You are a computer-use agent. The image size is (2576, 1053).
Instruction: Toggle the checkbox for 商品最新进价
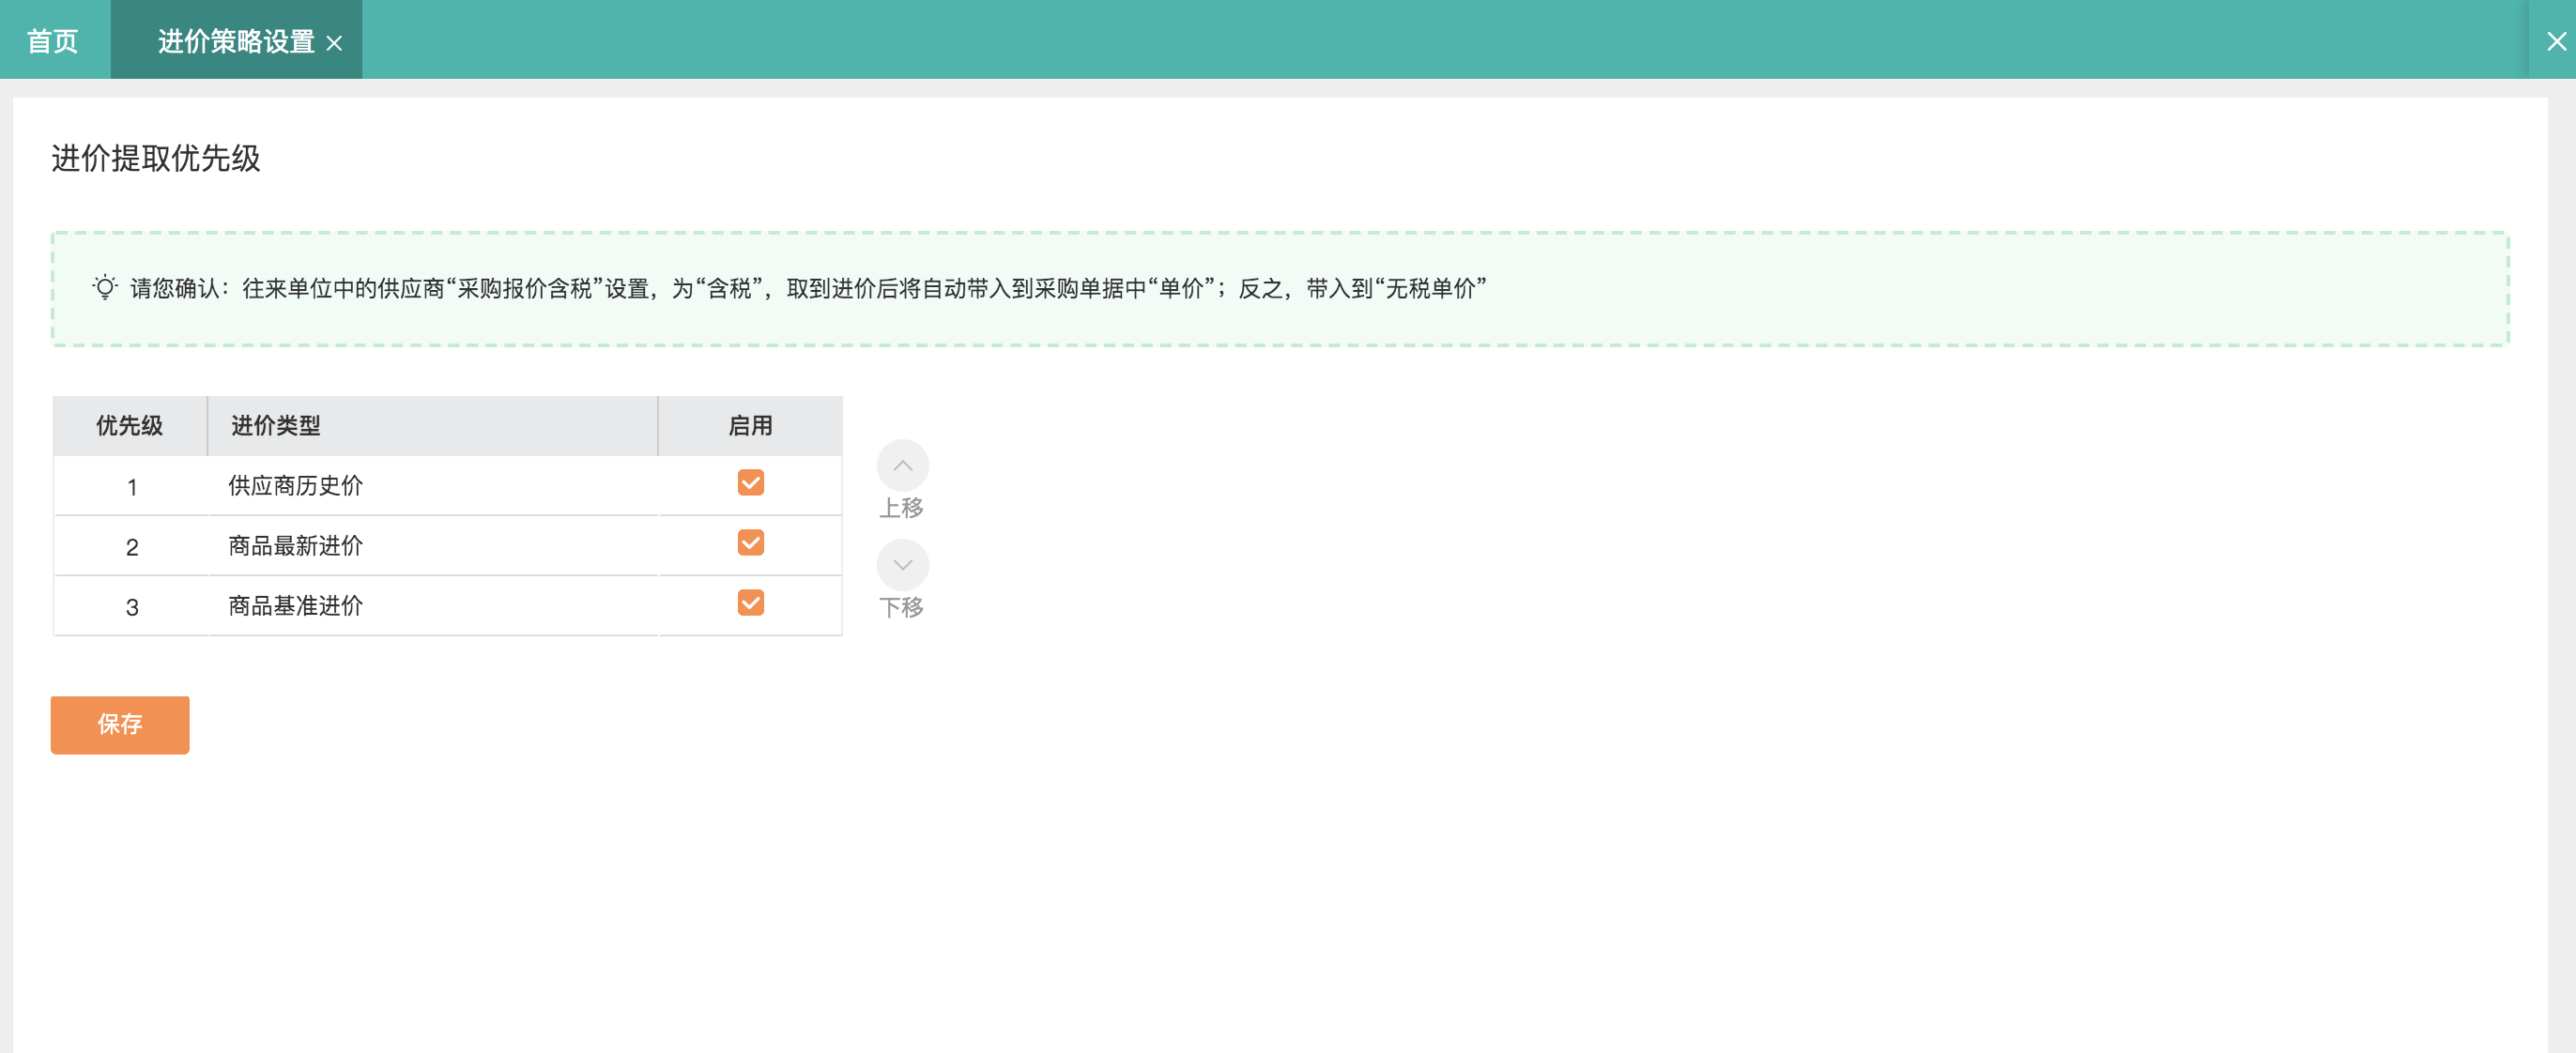click(751, 543)
